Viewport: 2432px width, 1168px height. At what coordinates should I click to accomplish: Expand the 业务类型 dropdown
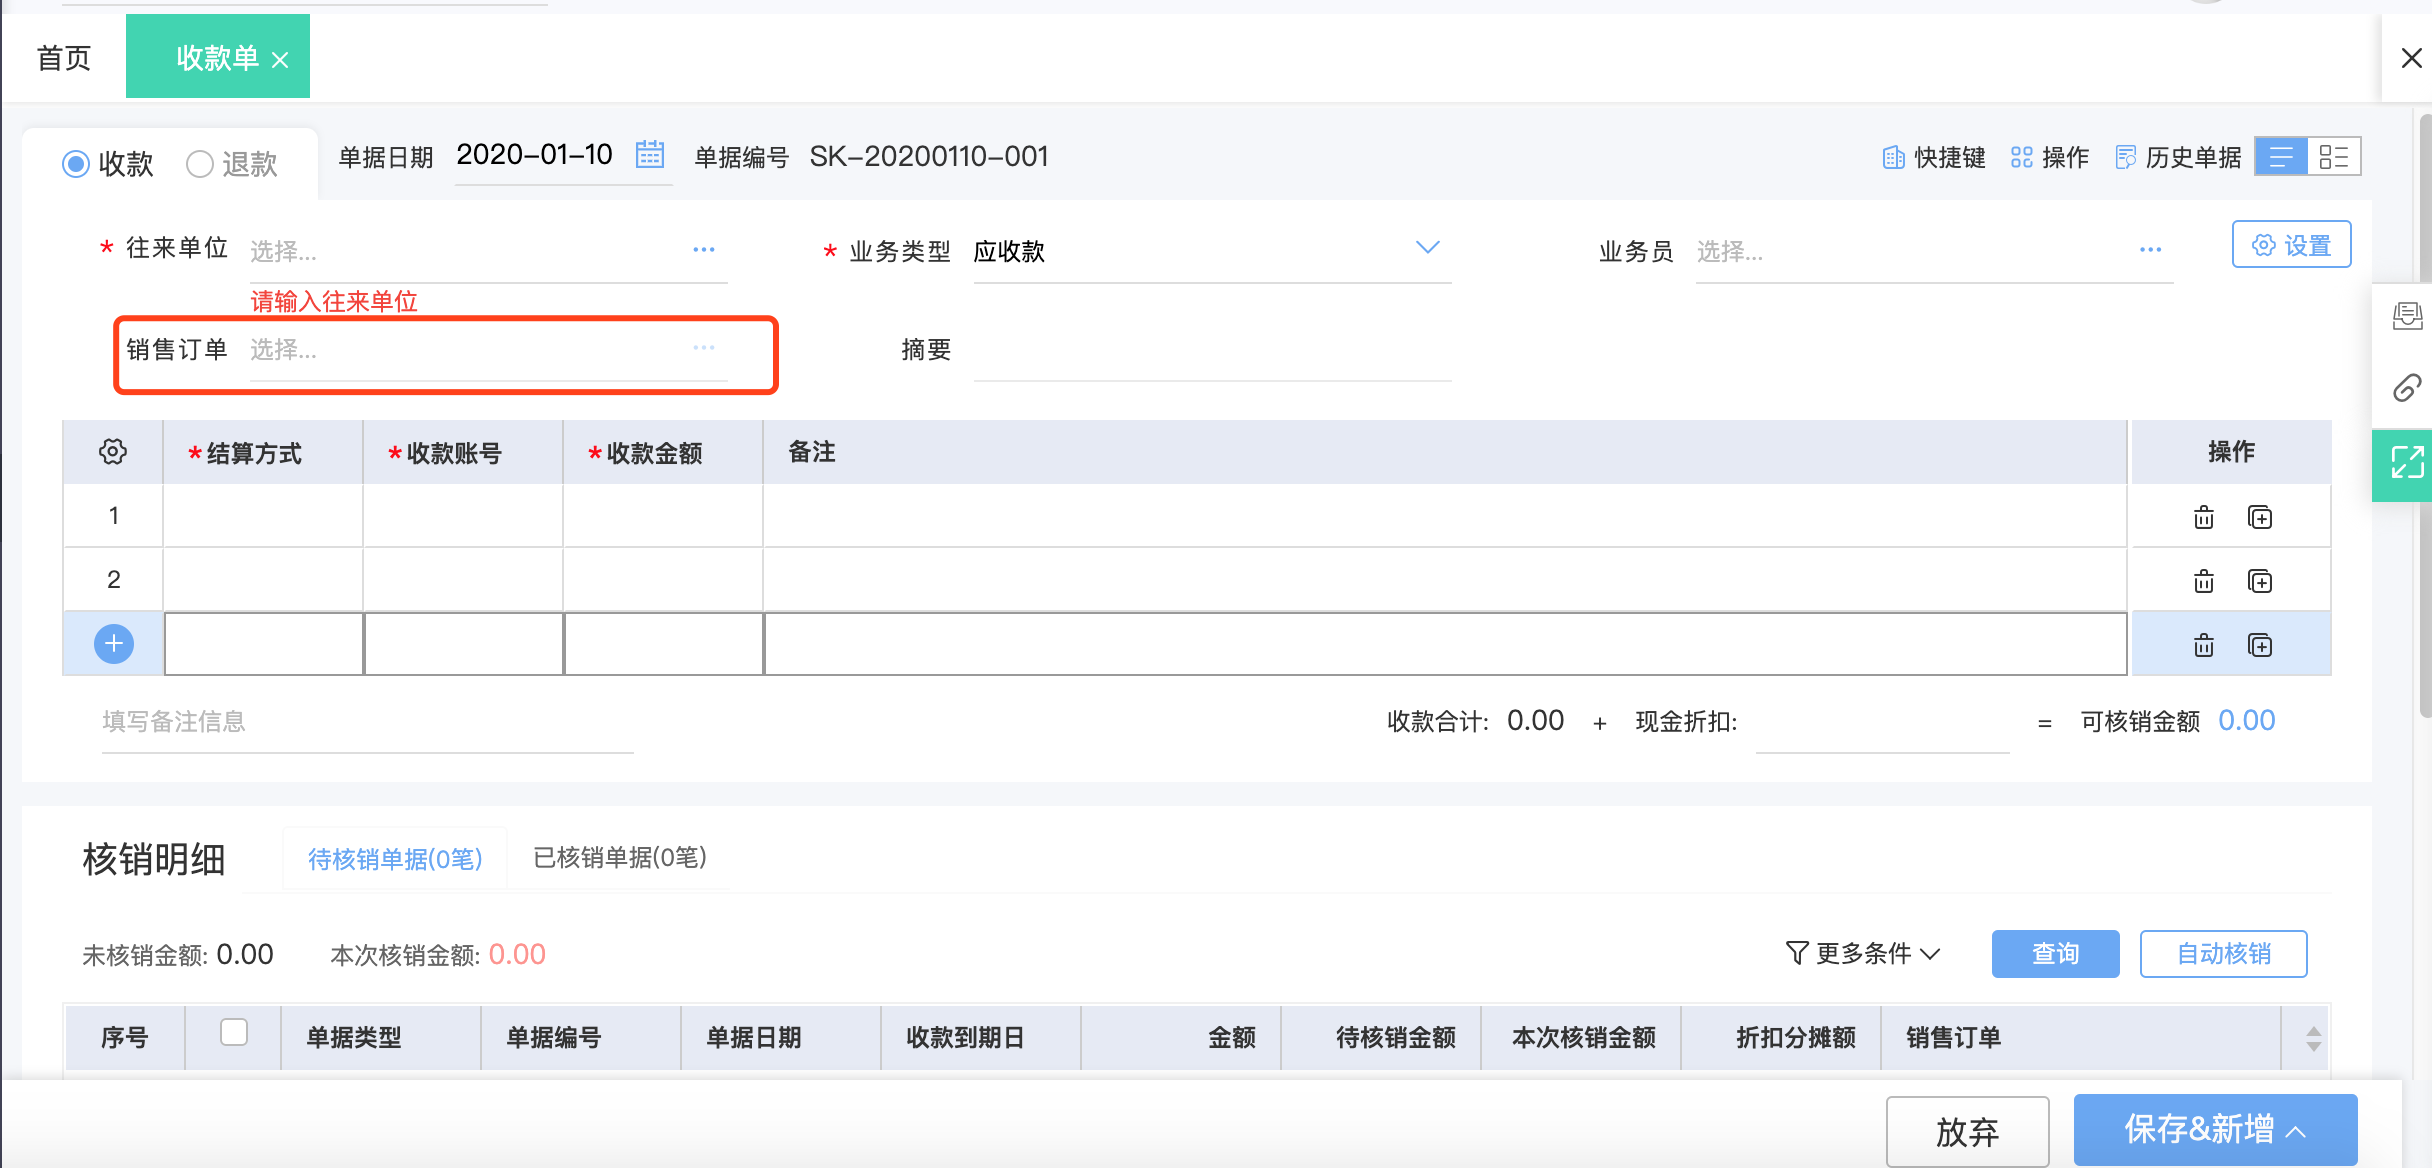click(x=1427, y=248)
